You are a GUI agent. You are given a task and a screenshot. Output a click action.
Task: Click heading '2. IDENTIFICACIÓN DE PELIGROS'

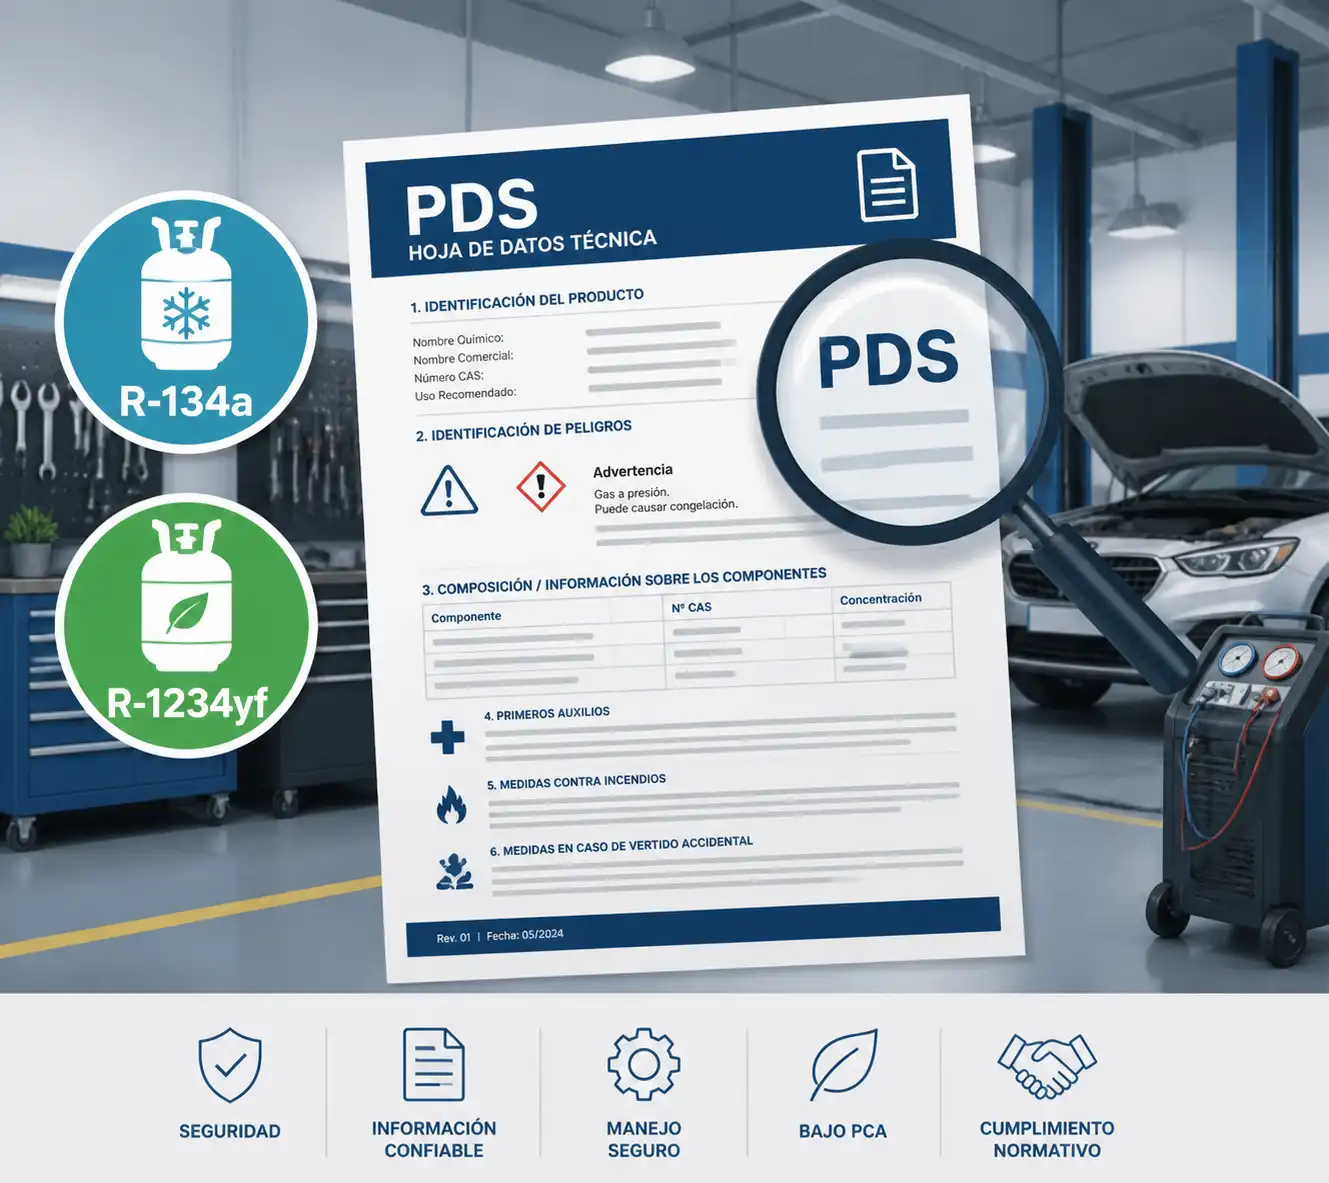coord(524,431)
